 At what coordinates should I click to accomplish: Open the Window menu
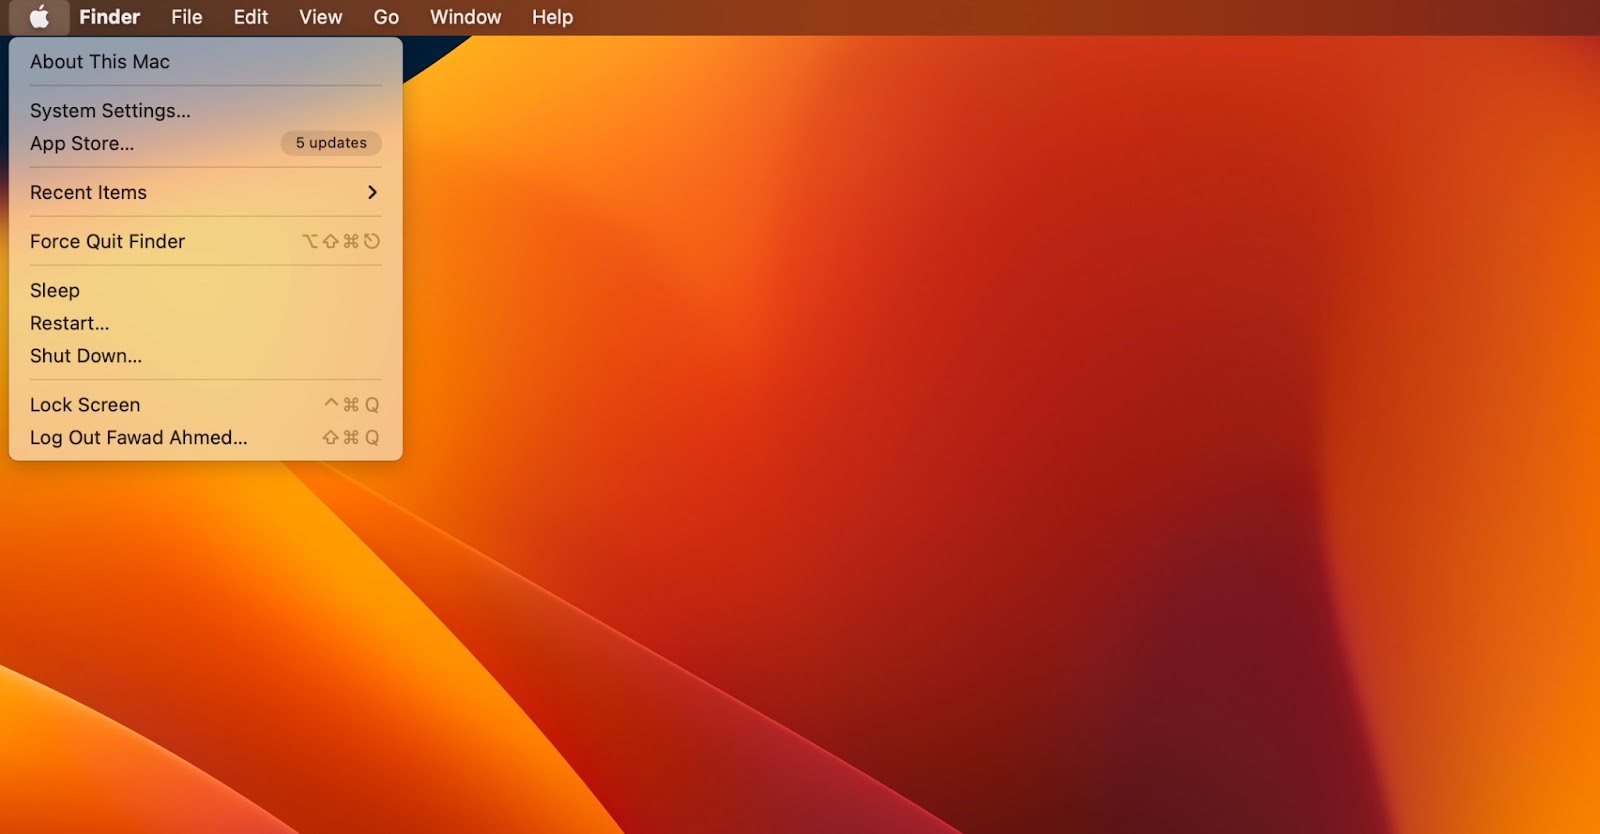(x=465, y=17)
